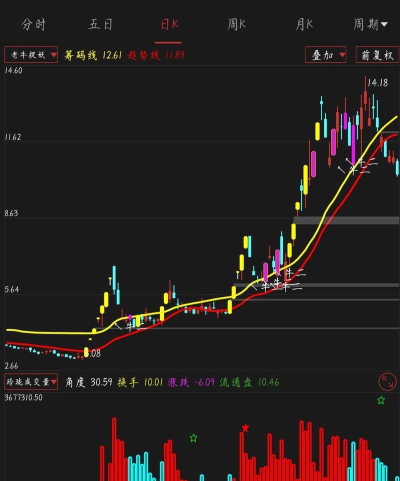Open the 月K monthly chart tab

[304, 25]
